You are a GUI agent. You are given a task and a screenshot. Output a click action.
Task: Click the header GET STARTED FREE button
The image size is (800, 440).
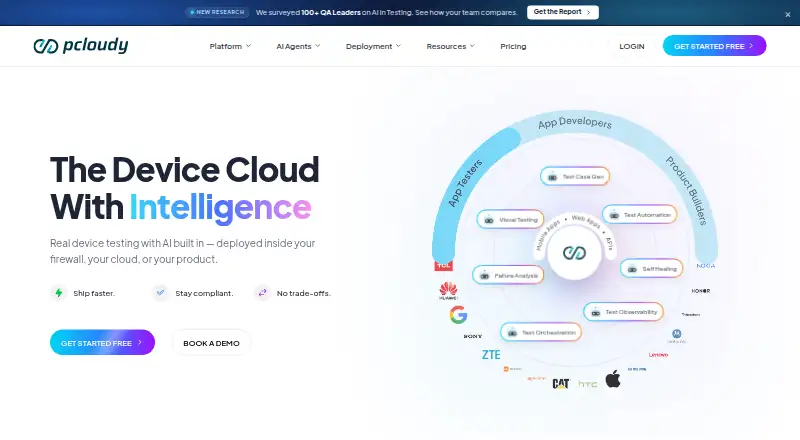coord(714,45)
